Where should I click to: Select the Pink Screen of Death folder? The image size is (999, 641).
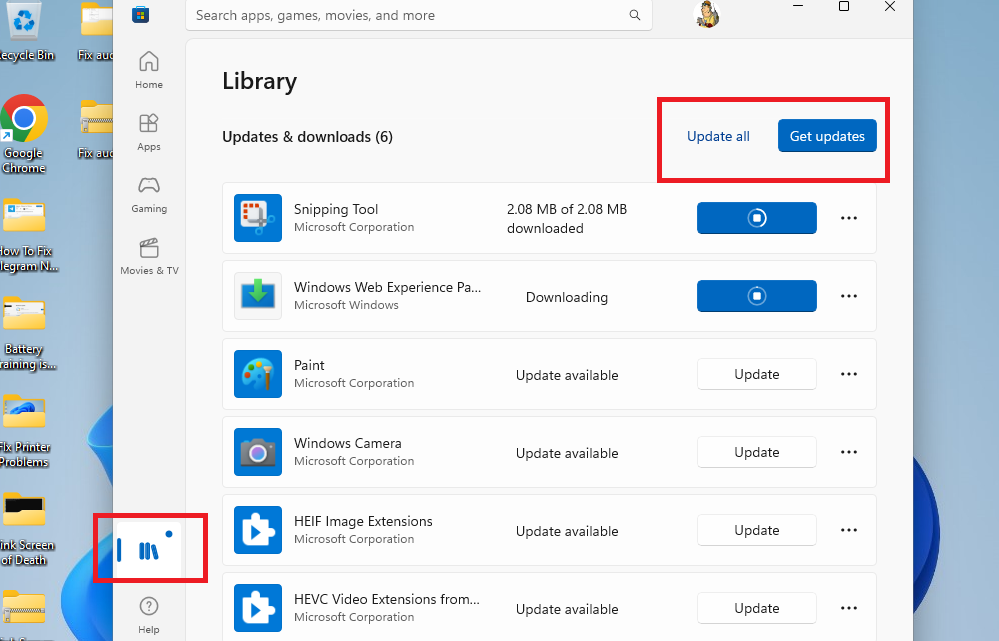(25, 529)
